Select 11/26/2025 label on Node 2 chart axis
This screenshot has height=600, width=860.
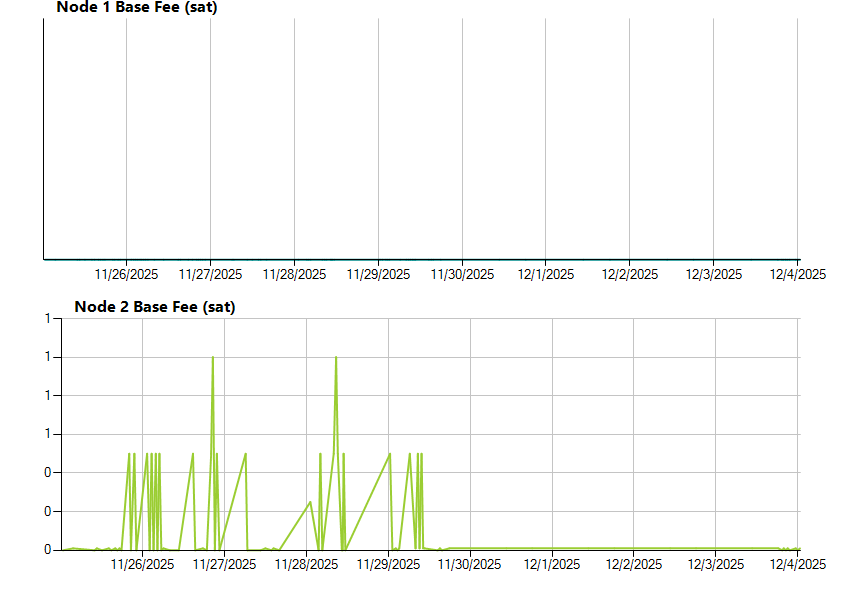142,565
